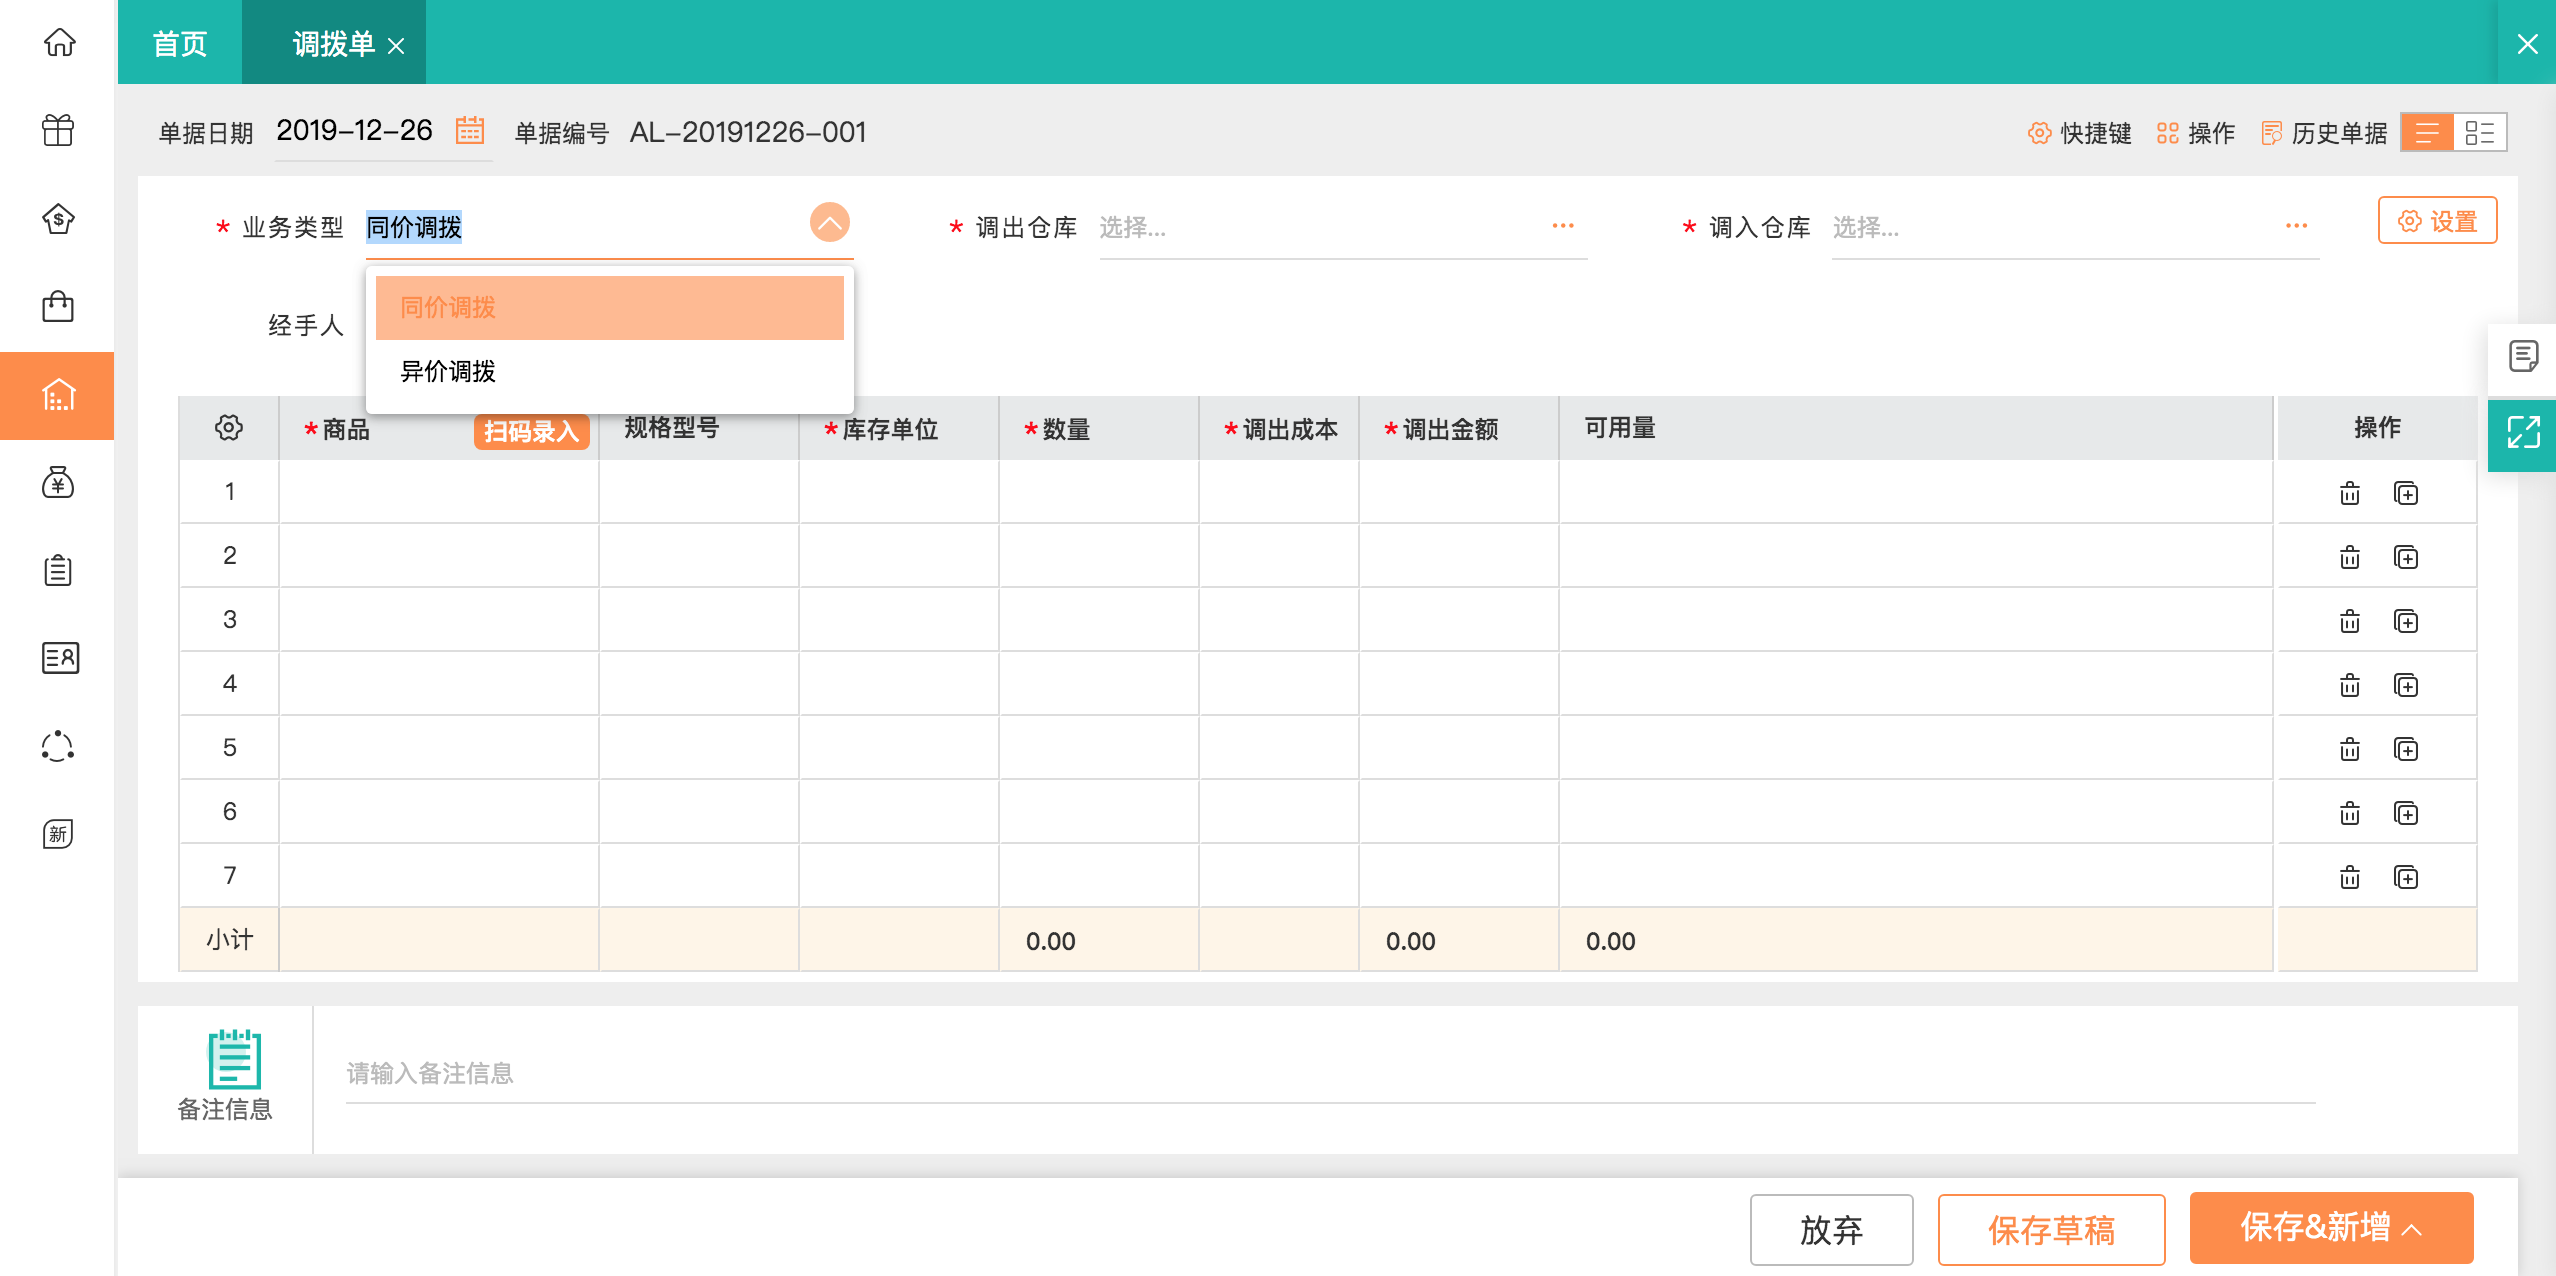Image resolution: width=2556 pixels, height=1276 pixels.
Task: Click row 1 delete trash icon
Action: click(2351, 492)
